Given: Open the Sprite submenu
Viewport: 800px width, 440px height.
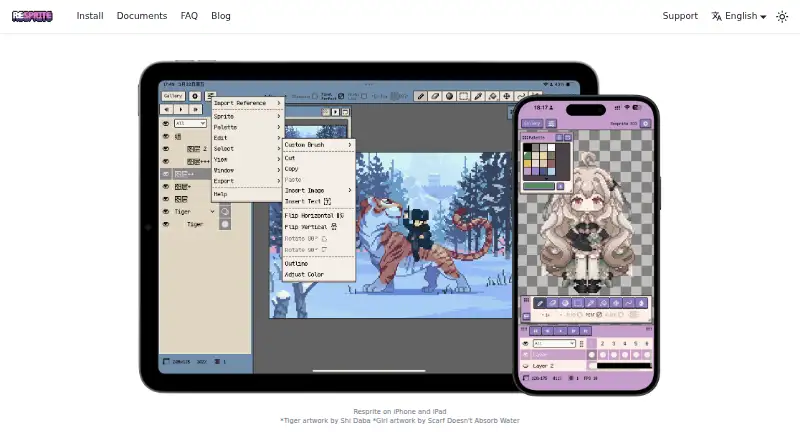Looking at the screenshot, I should tap(247, 116).
